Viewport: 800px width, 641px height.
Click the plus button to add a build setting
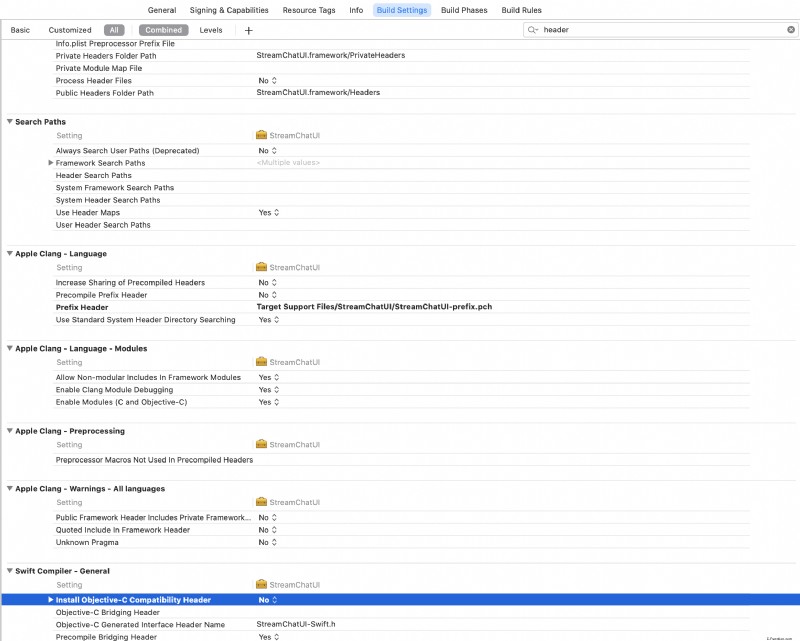click(249, 30)
